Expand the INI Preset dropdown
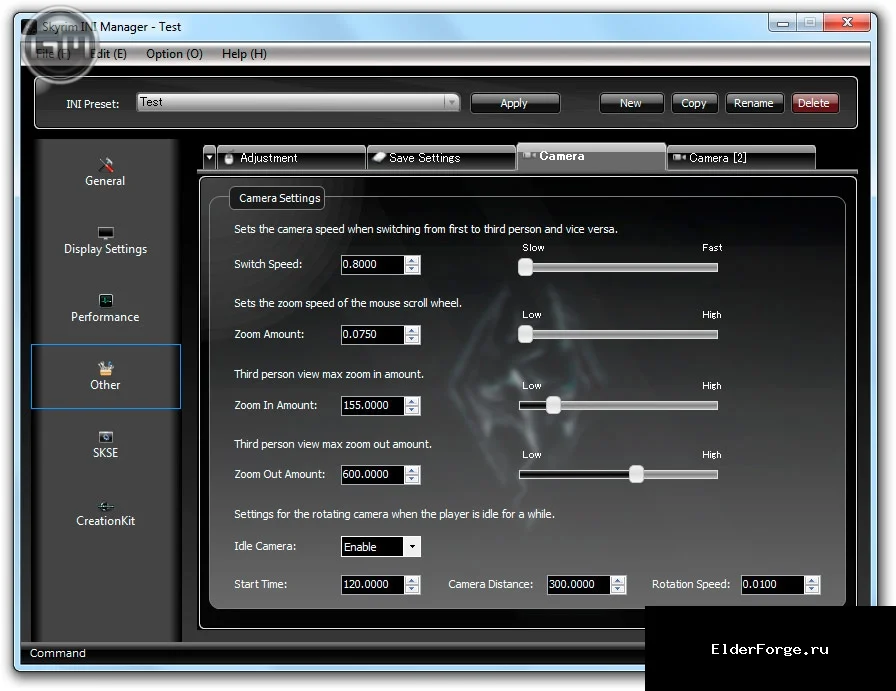 coord(451,102)
